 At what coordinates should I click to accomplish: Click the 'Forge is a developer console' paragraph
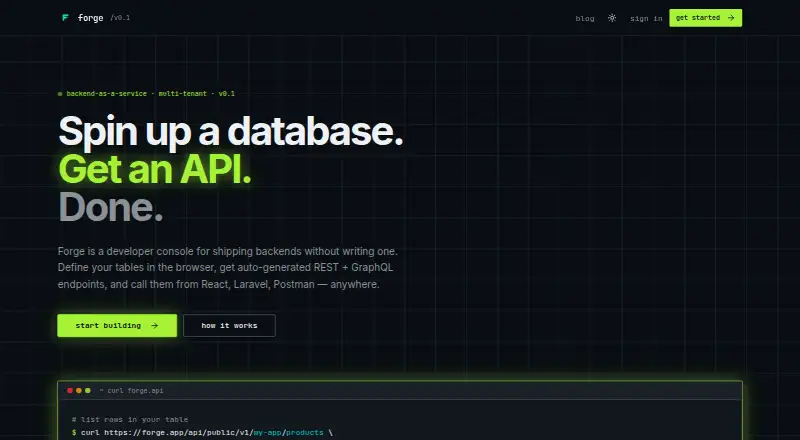point(228,267)
